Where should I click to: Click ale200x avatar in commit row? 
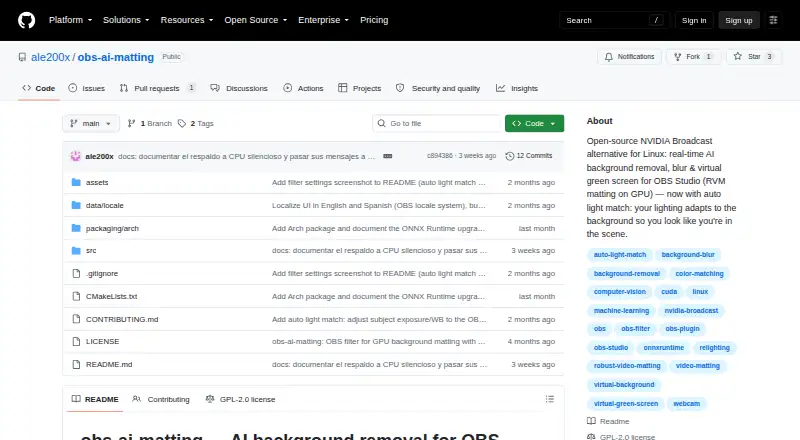pyautogui.click(x=76, y=156)
